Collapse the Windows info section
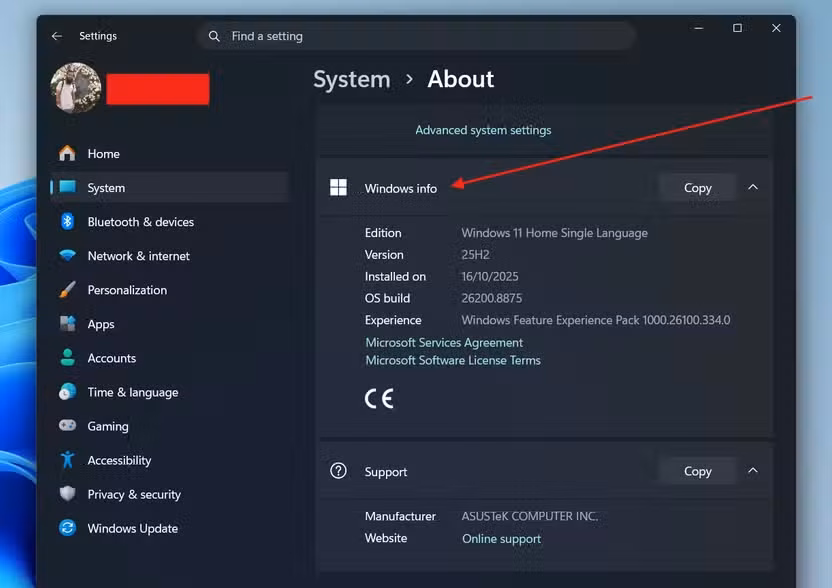 [x=753, y=187]
